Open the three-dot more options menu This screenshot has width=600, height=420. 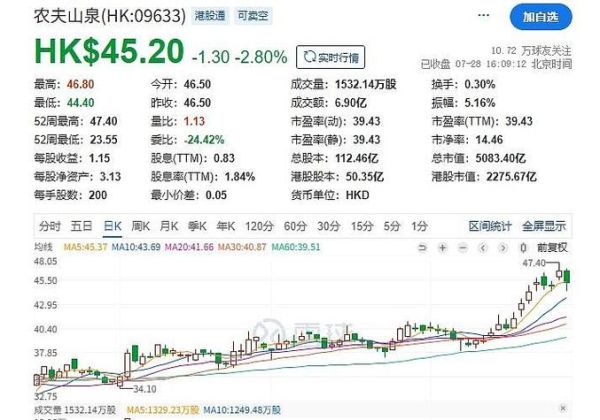pos(484,15)
